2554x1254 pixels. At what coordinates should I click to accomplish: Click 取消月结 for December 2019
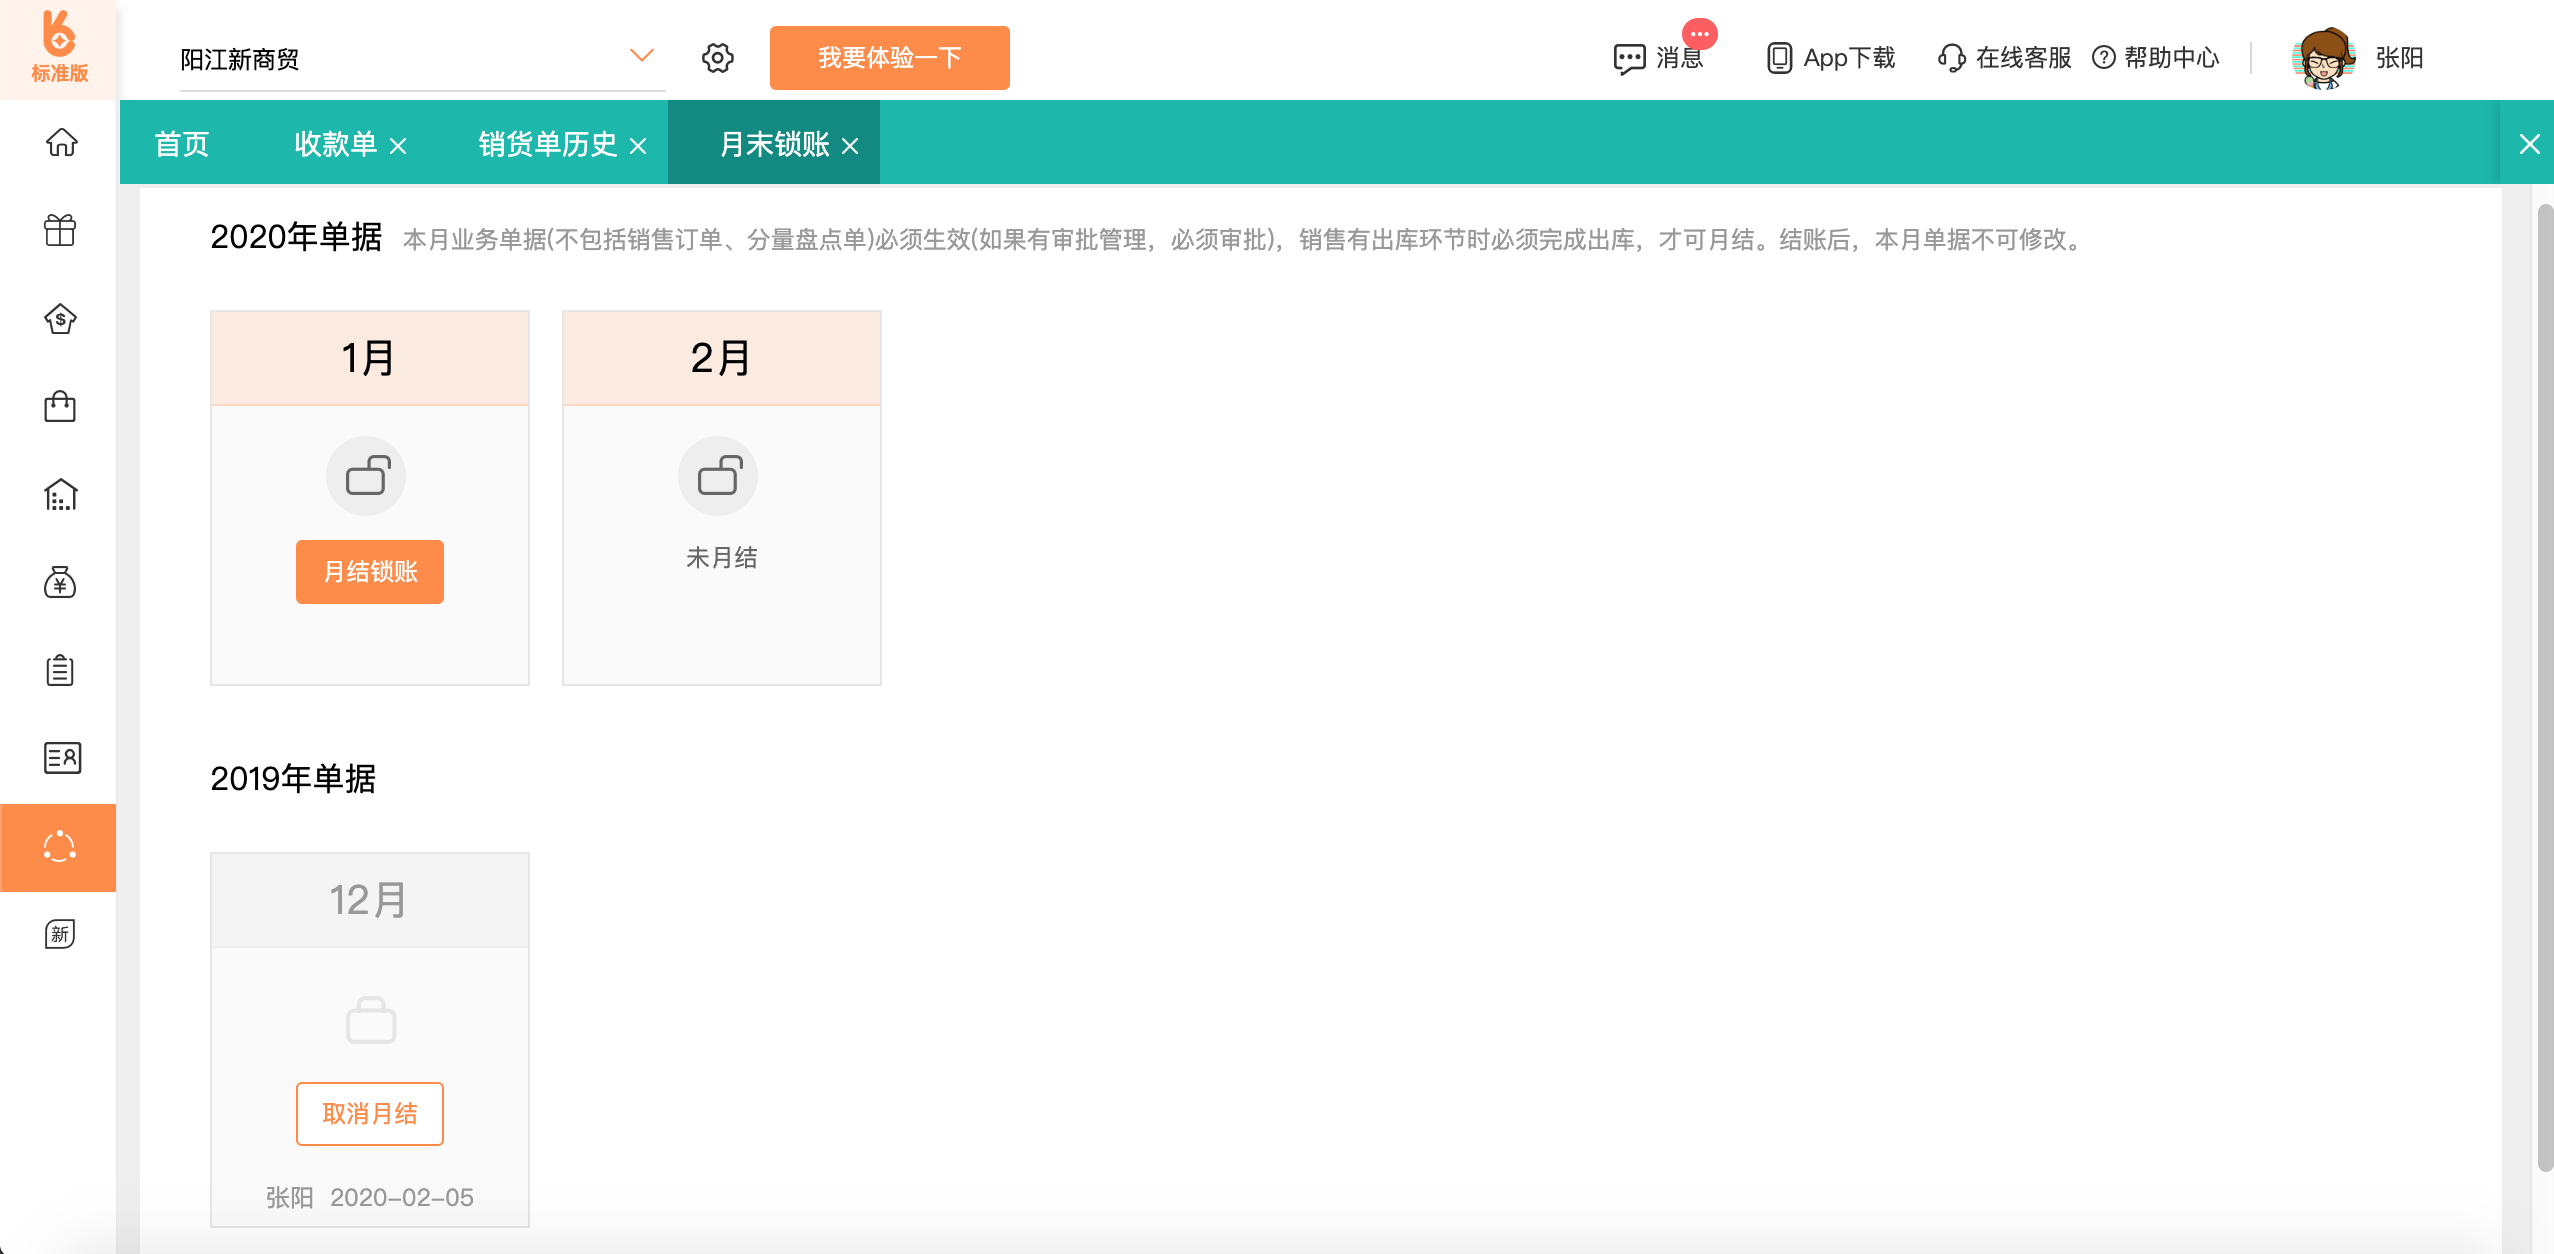click(x=370, y=1112)
